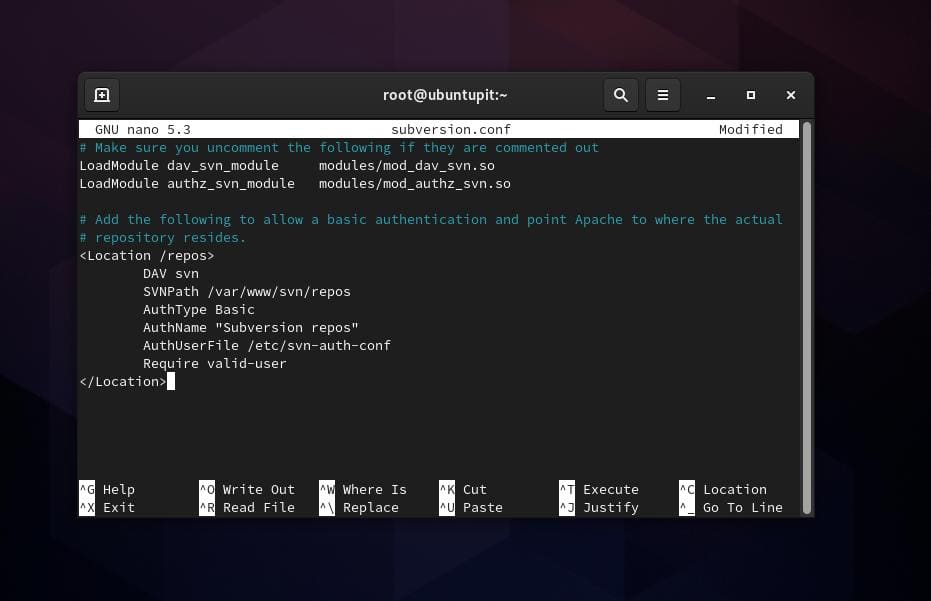Click the Require valid-user line
Image resolution: width=931 pixels, height=601 pixels.
[x=214, y=363]
